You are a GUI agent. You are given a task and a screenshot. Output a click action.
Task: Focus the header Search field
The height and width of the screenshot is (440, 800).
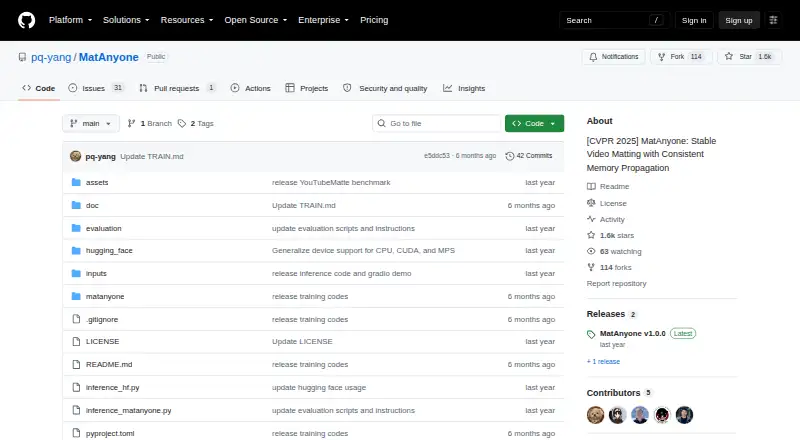click(x=614, y=20)
